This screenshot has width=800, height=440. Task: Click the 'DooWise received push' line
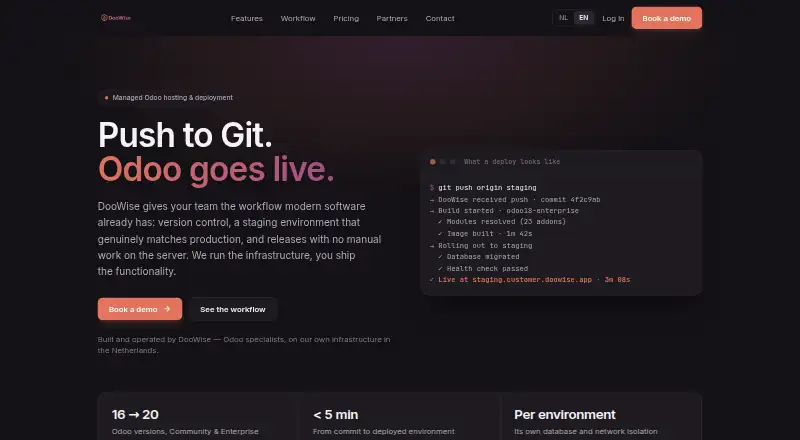tap(515, 200)
